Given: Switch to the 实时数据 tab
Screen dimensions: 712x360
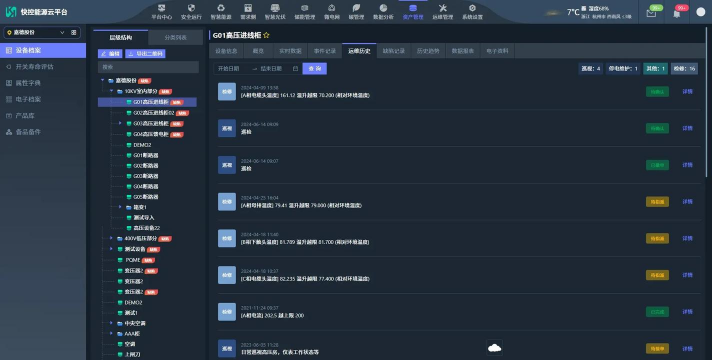Looking at the screenshot, I should tap(290, 51).
